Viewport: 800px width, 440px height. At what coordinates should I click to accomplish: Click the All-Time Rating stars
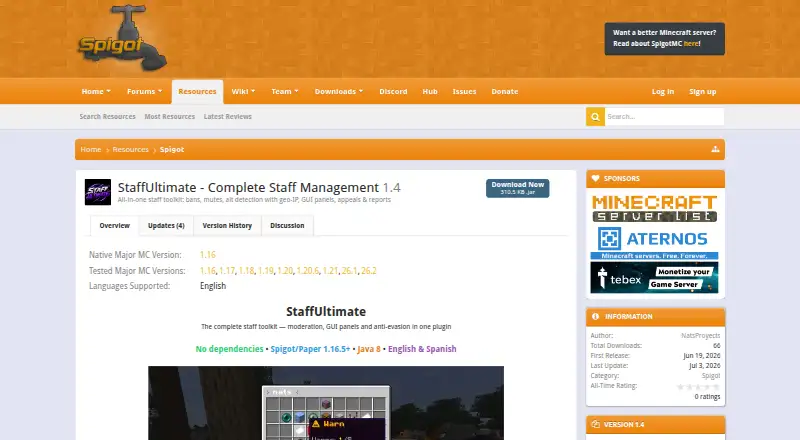click(698, 386)
